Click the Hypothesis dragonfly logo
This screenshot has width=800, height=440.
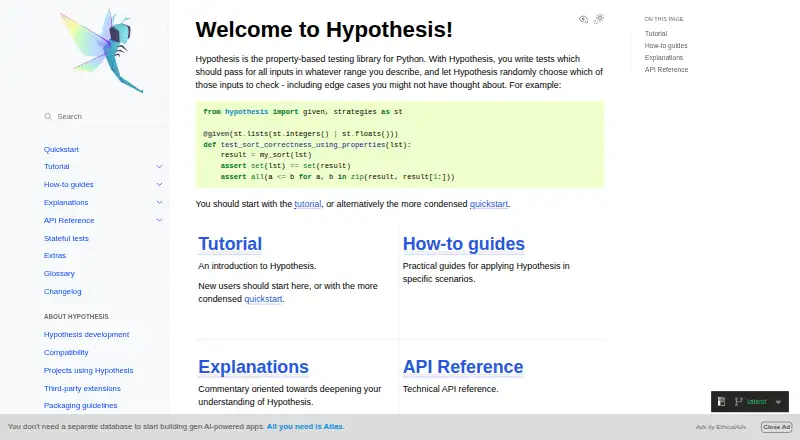(102, 51)
